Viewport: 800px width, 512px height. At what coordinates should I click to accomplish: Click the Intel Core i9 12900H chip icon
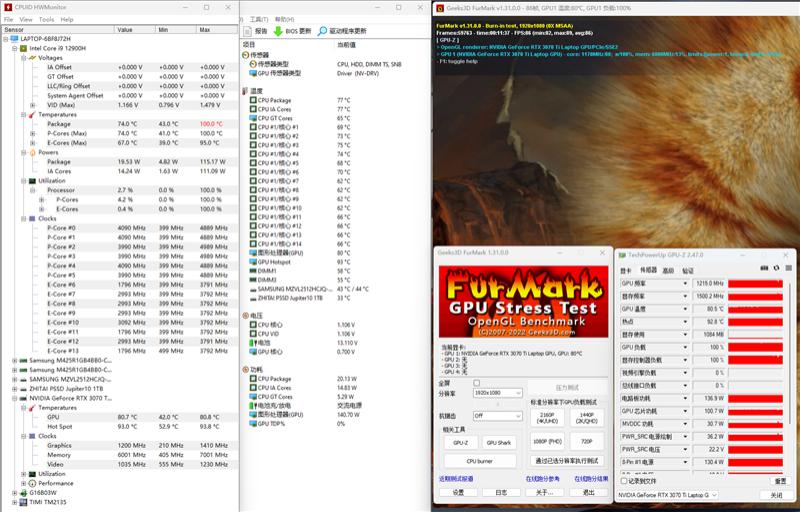coord(23,48)
